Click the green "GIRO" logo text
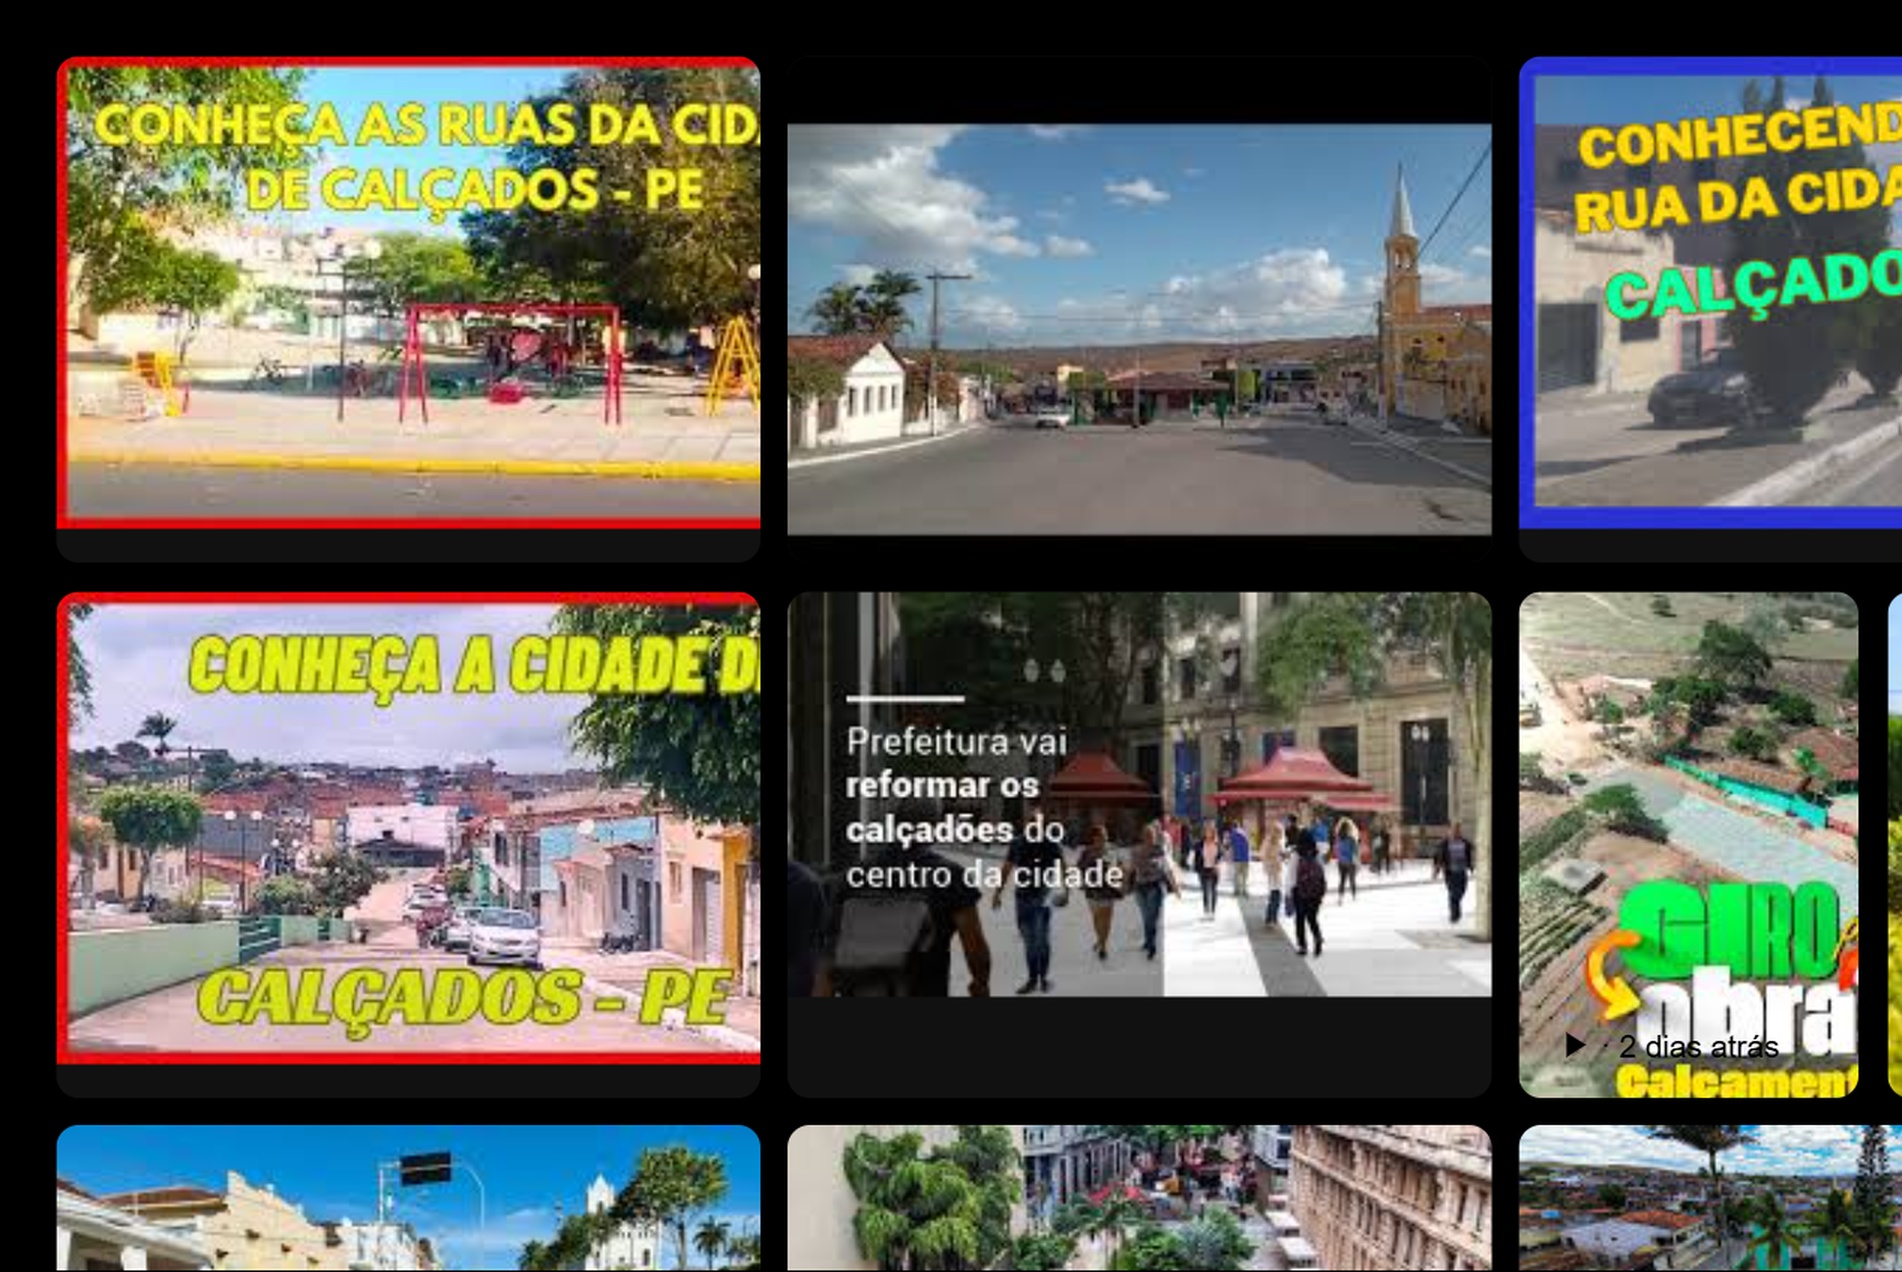Screen dimensions: 1902x1272 pos(1730,930)
